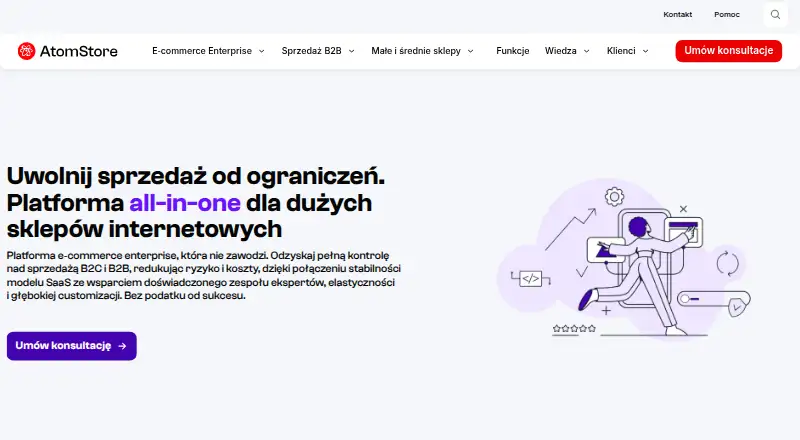Open Małe i średnie sklepy menu
800x440 pixels.
[x=416, y=51]
